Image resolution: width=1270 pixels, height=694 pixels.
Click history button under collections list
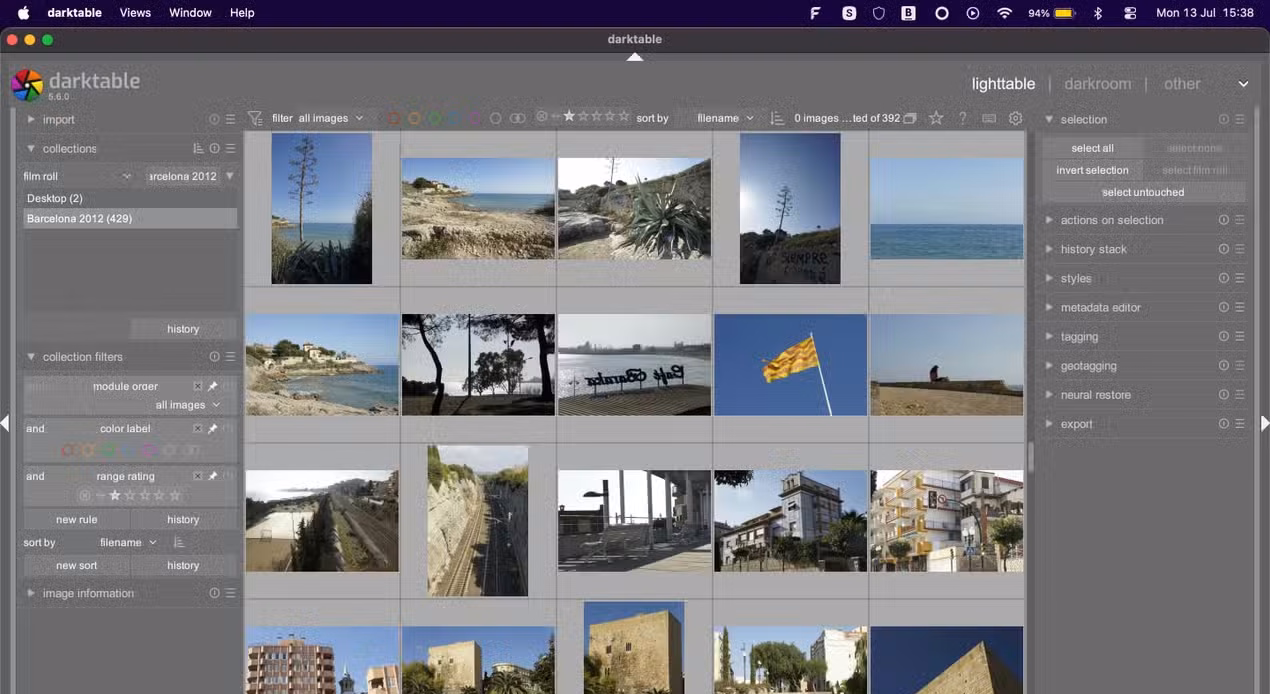point(183,329)
